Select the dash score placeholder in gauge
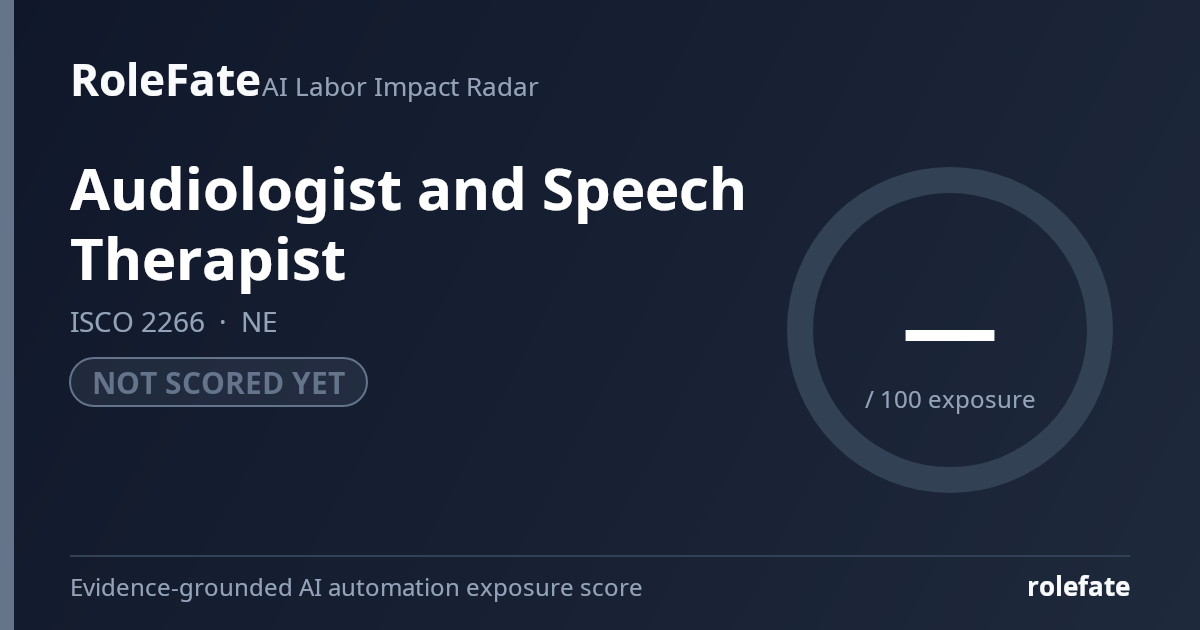Screen dimensions: 1200x630 [x=950, y=335]
